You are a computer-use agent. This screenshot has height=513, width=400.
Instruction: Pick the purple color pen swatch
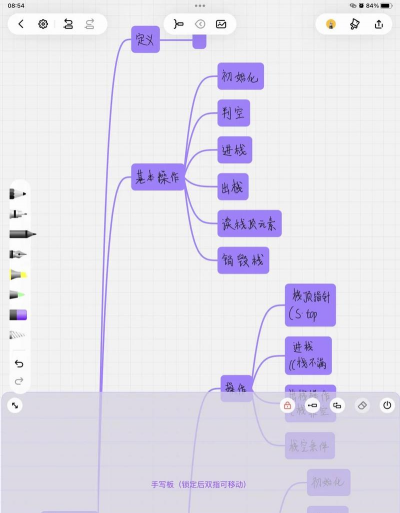click(x=18, y=315)
